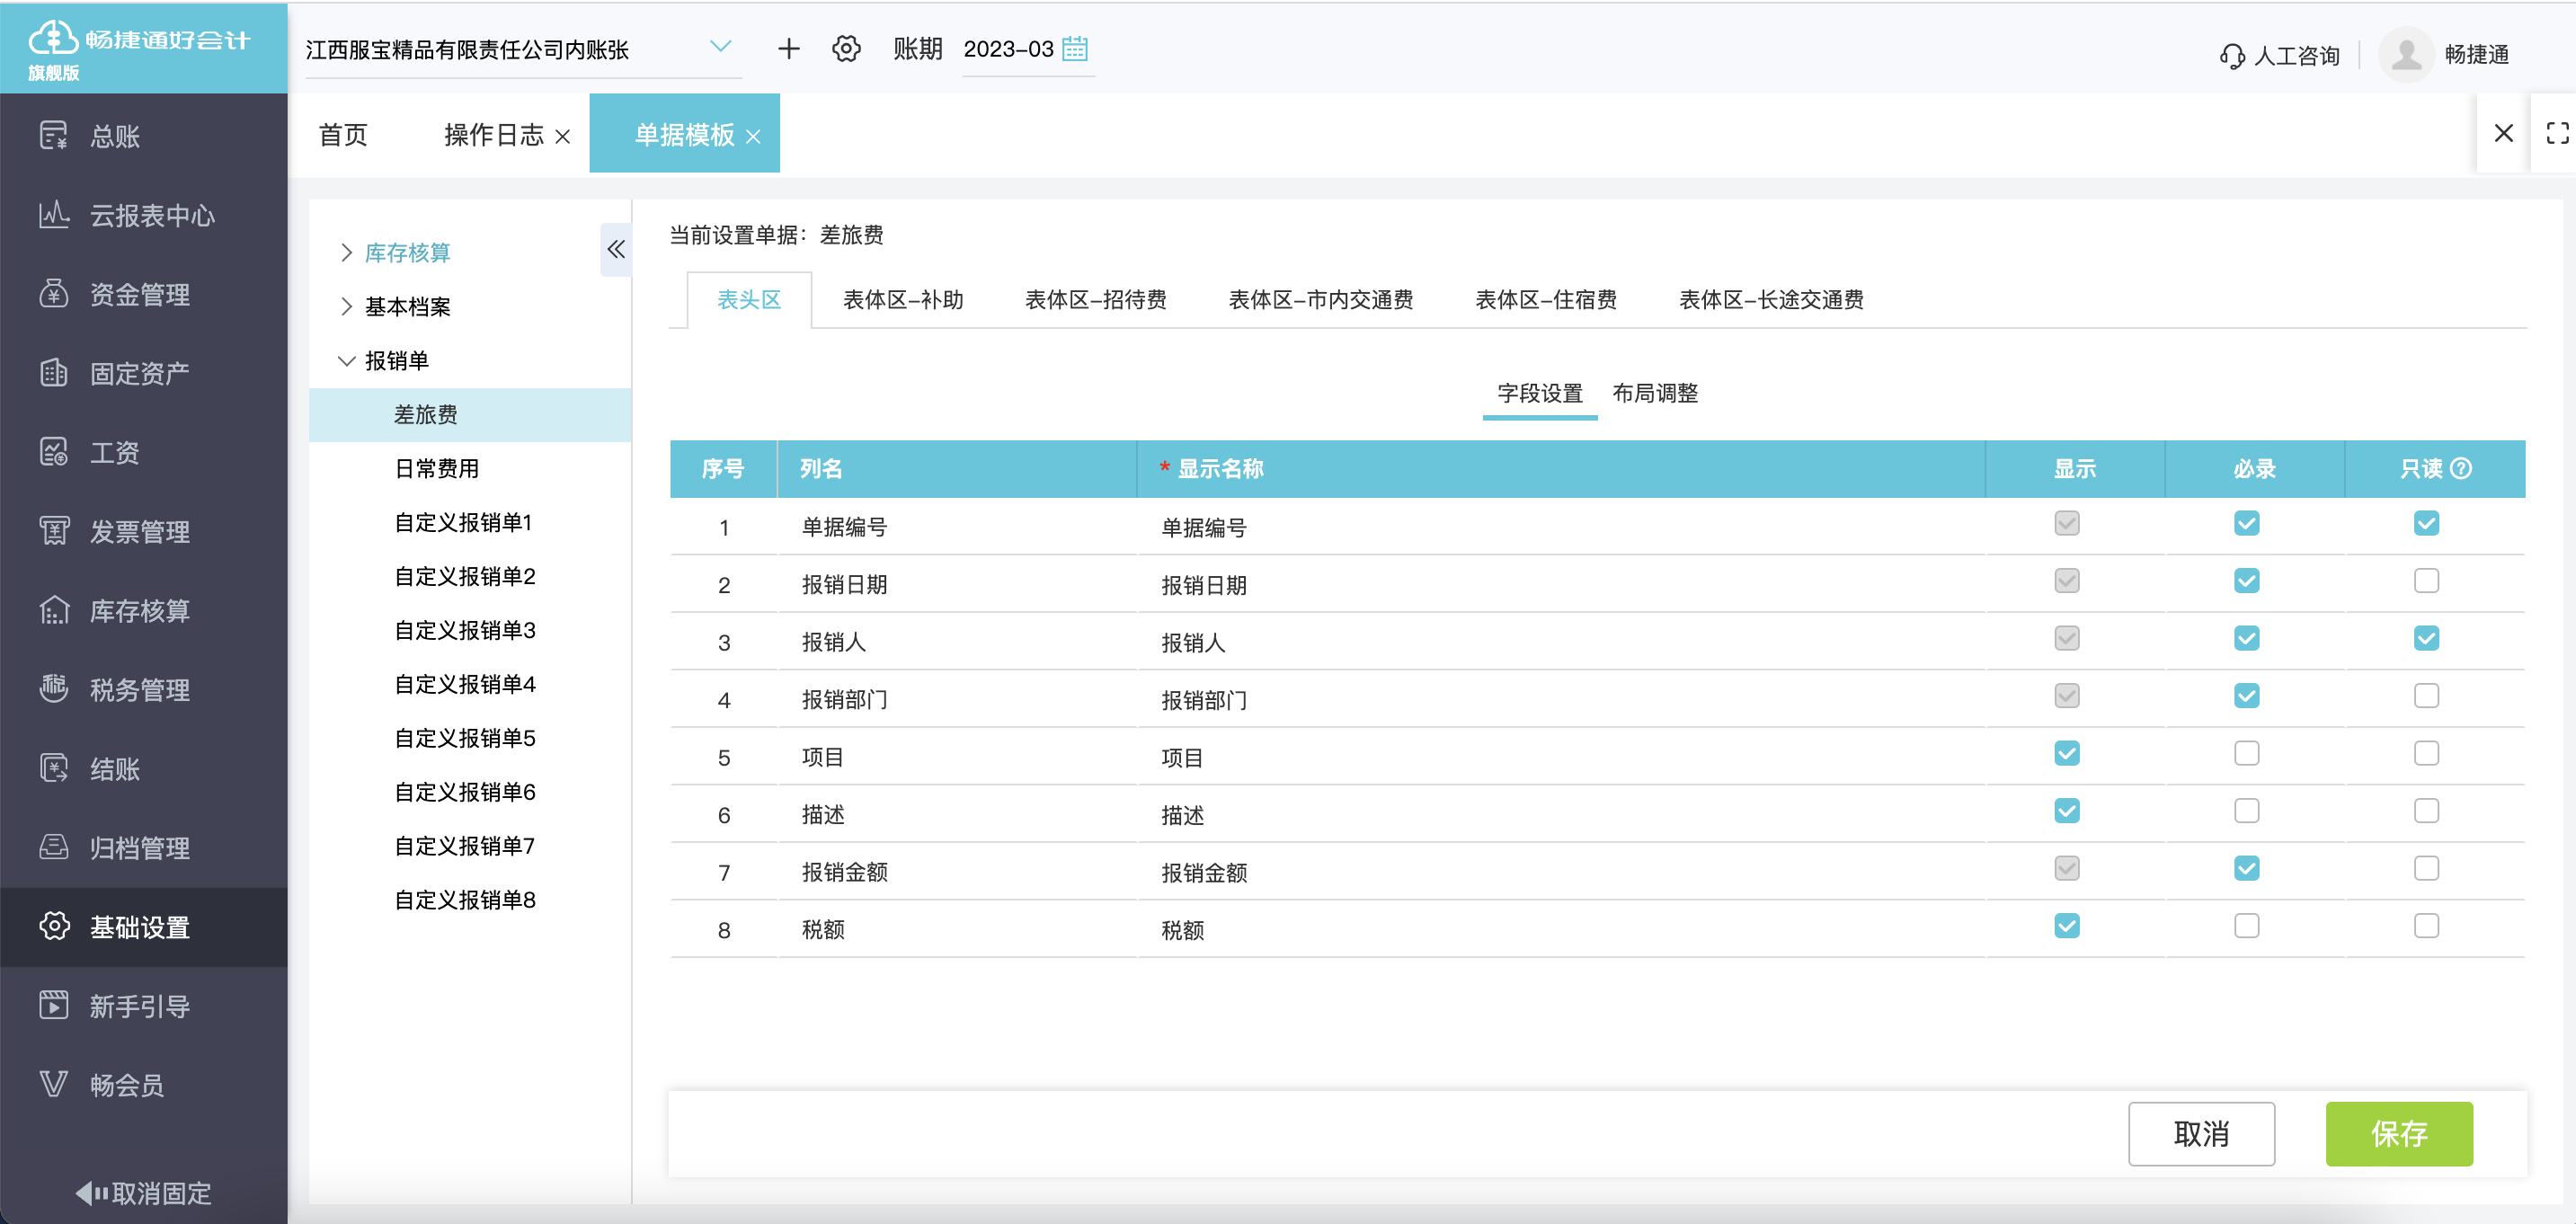This screenshot has width=2576, height=1224.
Task: Toggle 必录 checkbox for 税额 row
Action: 2247,930
